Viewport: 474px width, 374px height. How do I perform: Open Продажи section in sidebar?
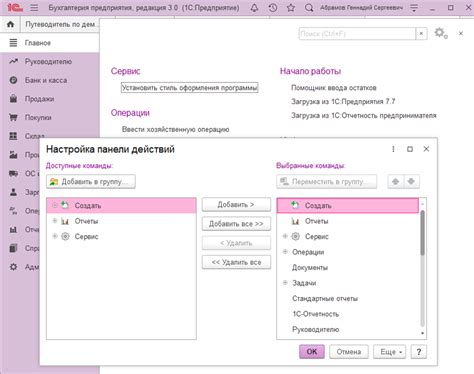[49, 99]
